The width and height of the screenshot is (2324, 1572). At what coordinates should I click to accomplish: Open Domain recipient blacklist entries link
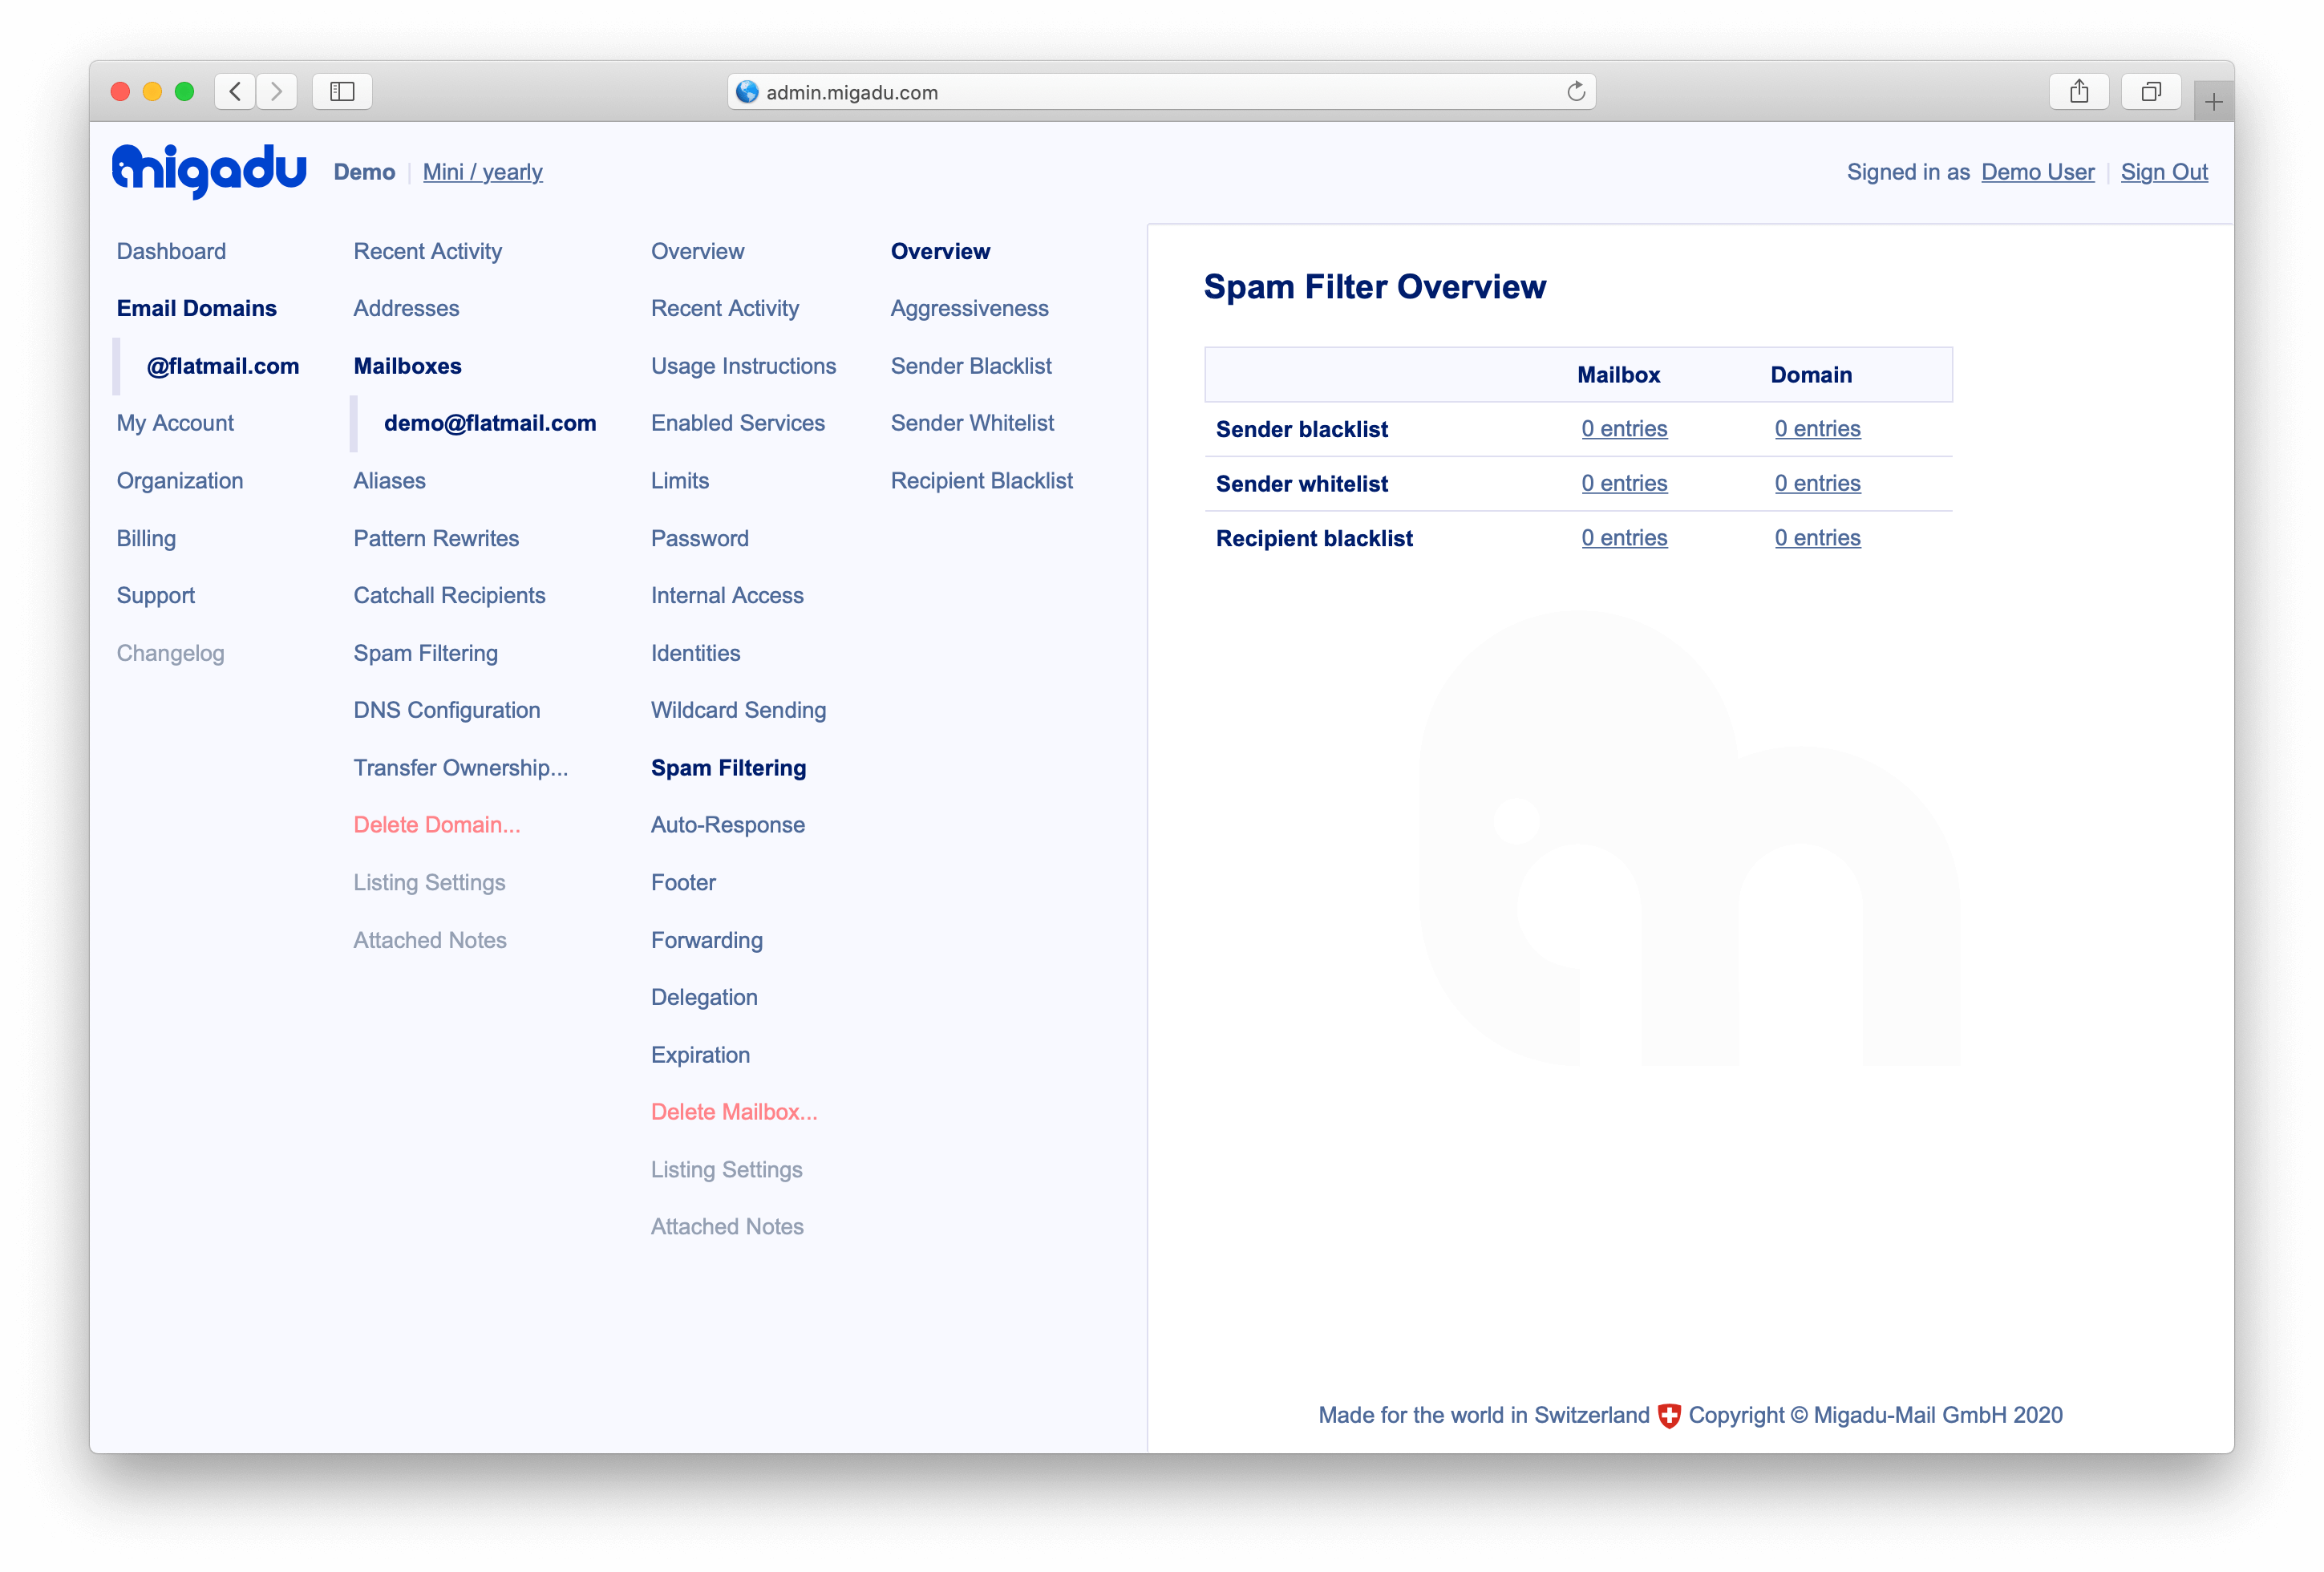(x=1817, y=538)
